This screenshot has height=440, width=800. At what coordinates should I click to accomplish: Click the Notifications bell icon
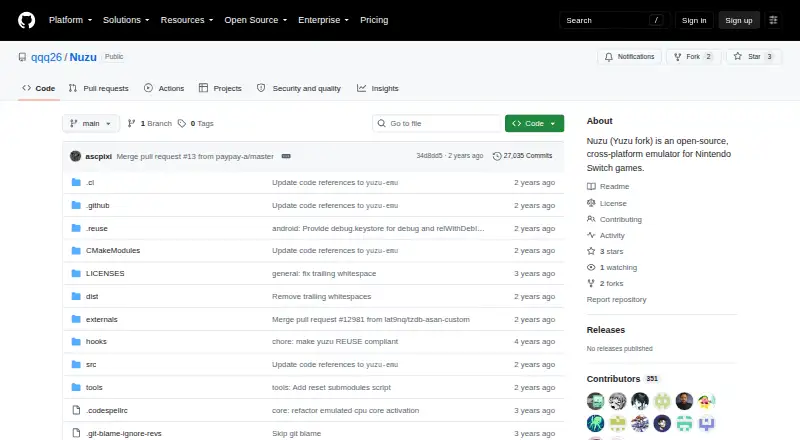609,57
